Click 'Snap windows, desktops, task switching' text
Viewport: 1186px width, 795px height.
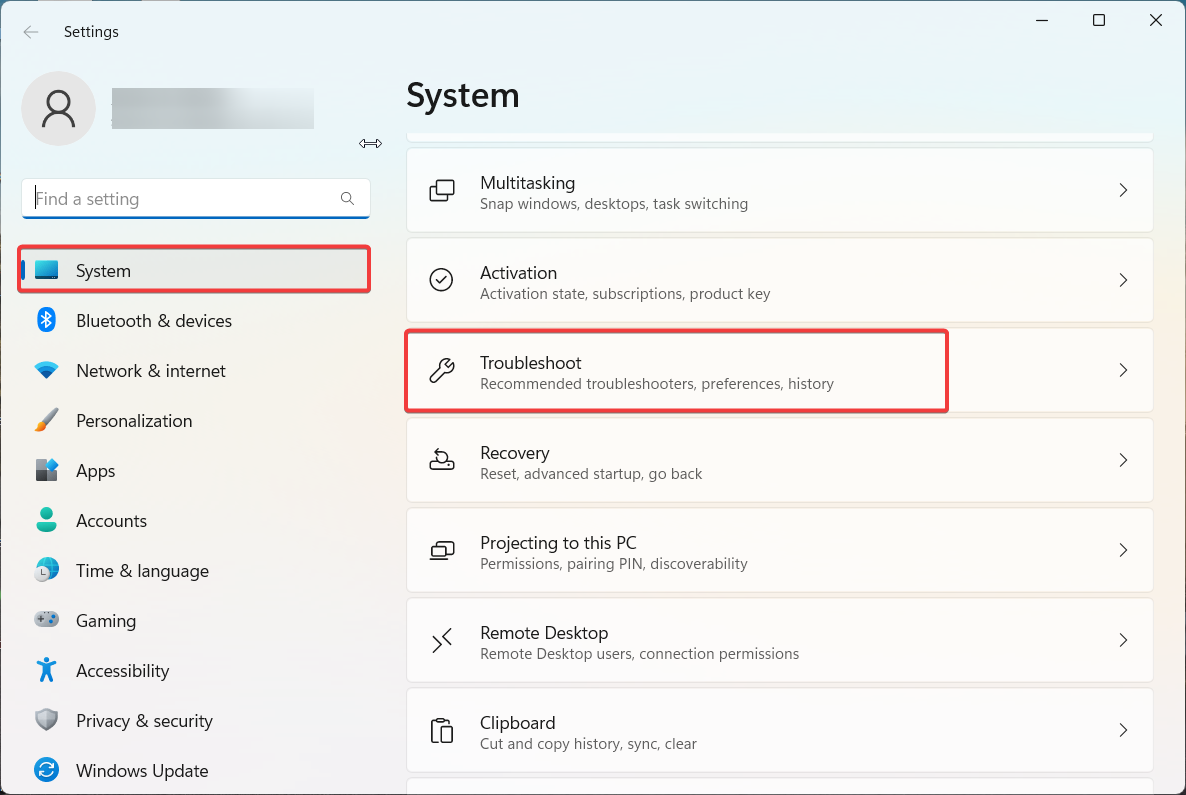pos(613,203)
